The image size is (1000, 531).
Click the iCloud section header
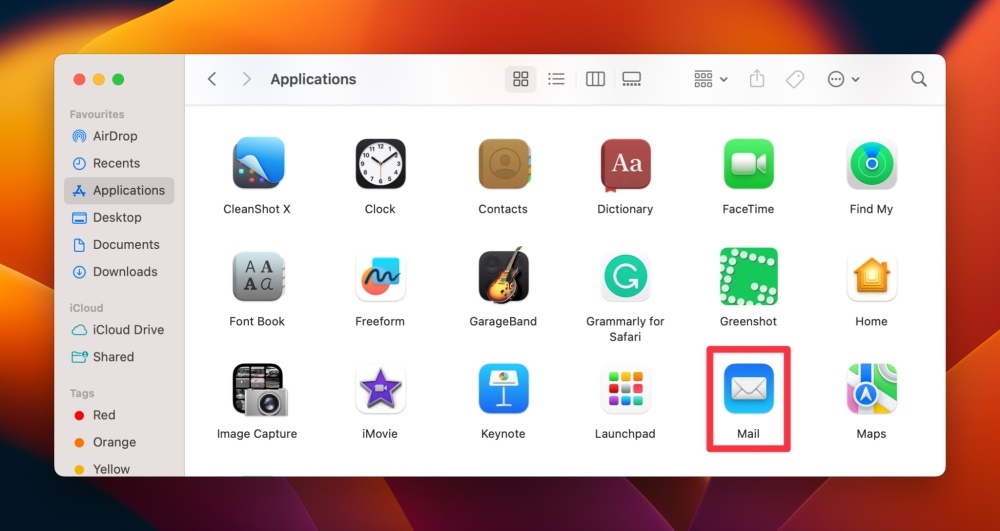click(86, 308)
